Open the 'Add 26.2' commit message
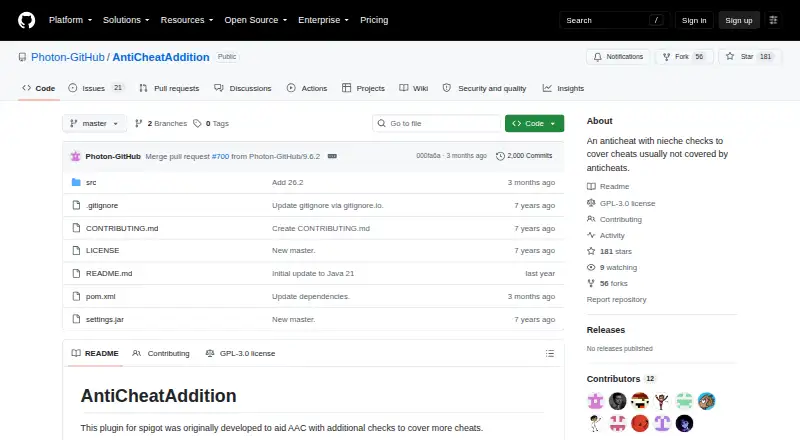 (x=287, y=182)
